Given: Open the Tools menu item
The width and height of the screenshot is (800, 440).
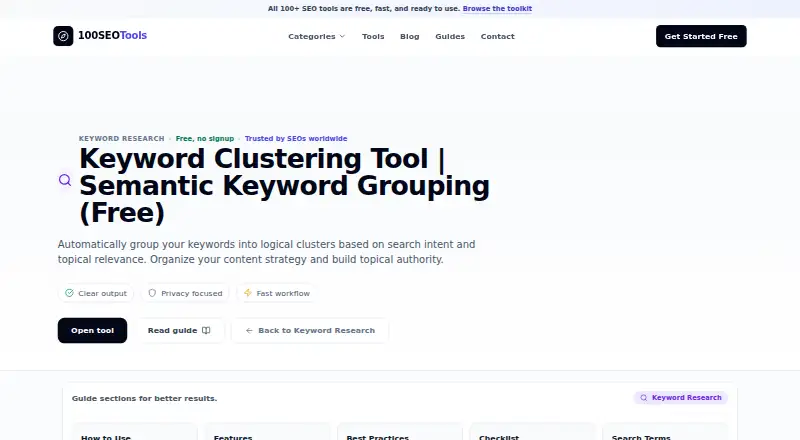Looking at the screenshot, I should (373, 36).
